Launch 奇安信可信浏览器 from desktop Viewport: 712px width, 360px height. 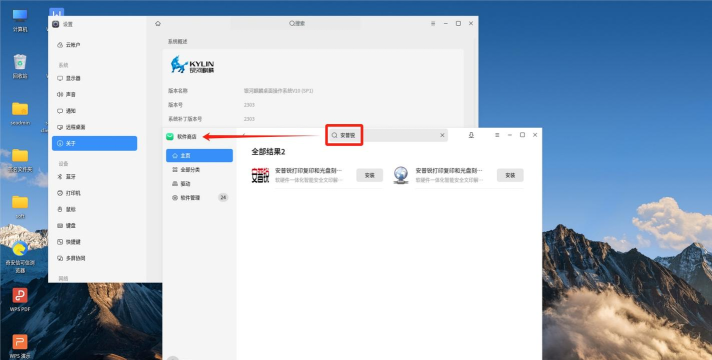tap(20, 257)
